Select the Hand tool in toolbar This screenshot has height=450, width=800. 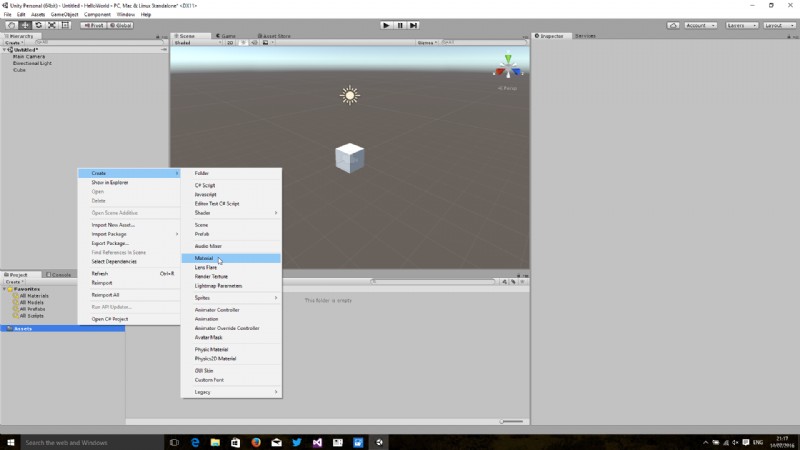pyautogui.click(x=11, y=25)
